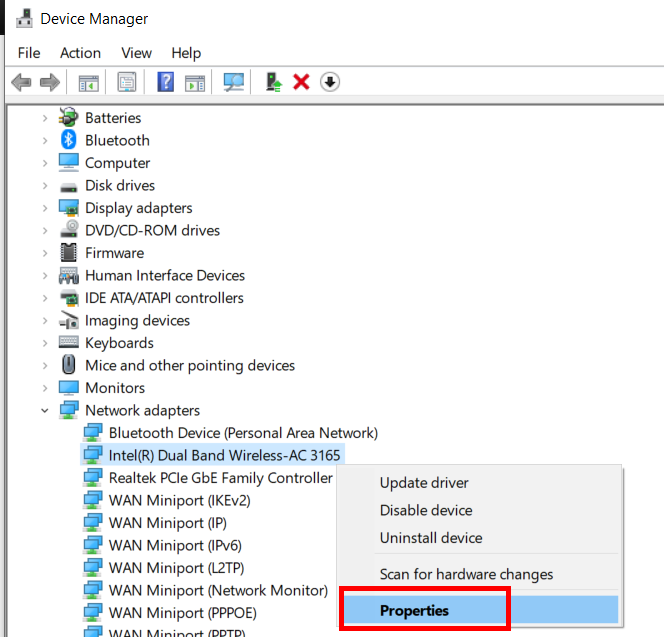Open the Properties toolbar icon
The height and width of the screenshot is (637, 664).
(x=127, y=82)
